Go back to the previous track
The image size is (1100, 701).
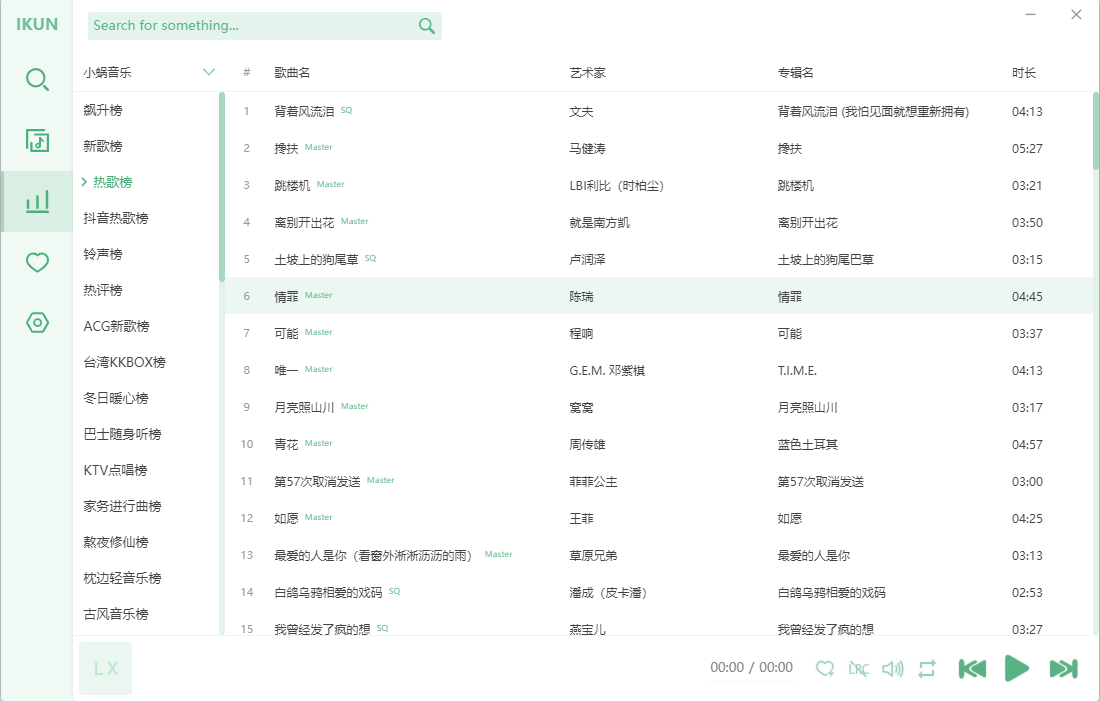point(971,669)
